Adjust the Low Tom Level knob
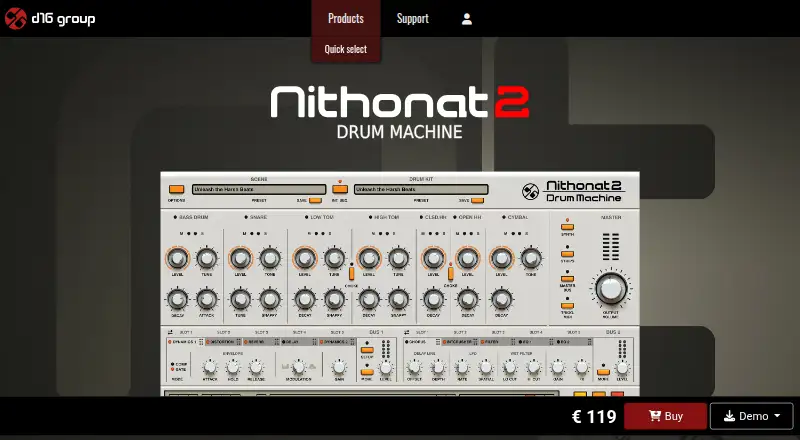 click(x=305, y=259)
